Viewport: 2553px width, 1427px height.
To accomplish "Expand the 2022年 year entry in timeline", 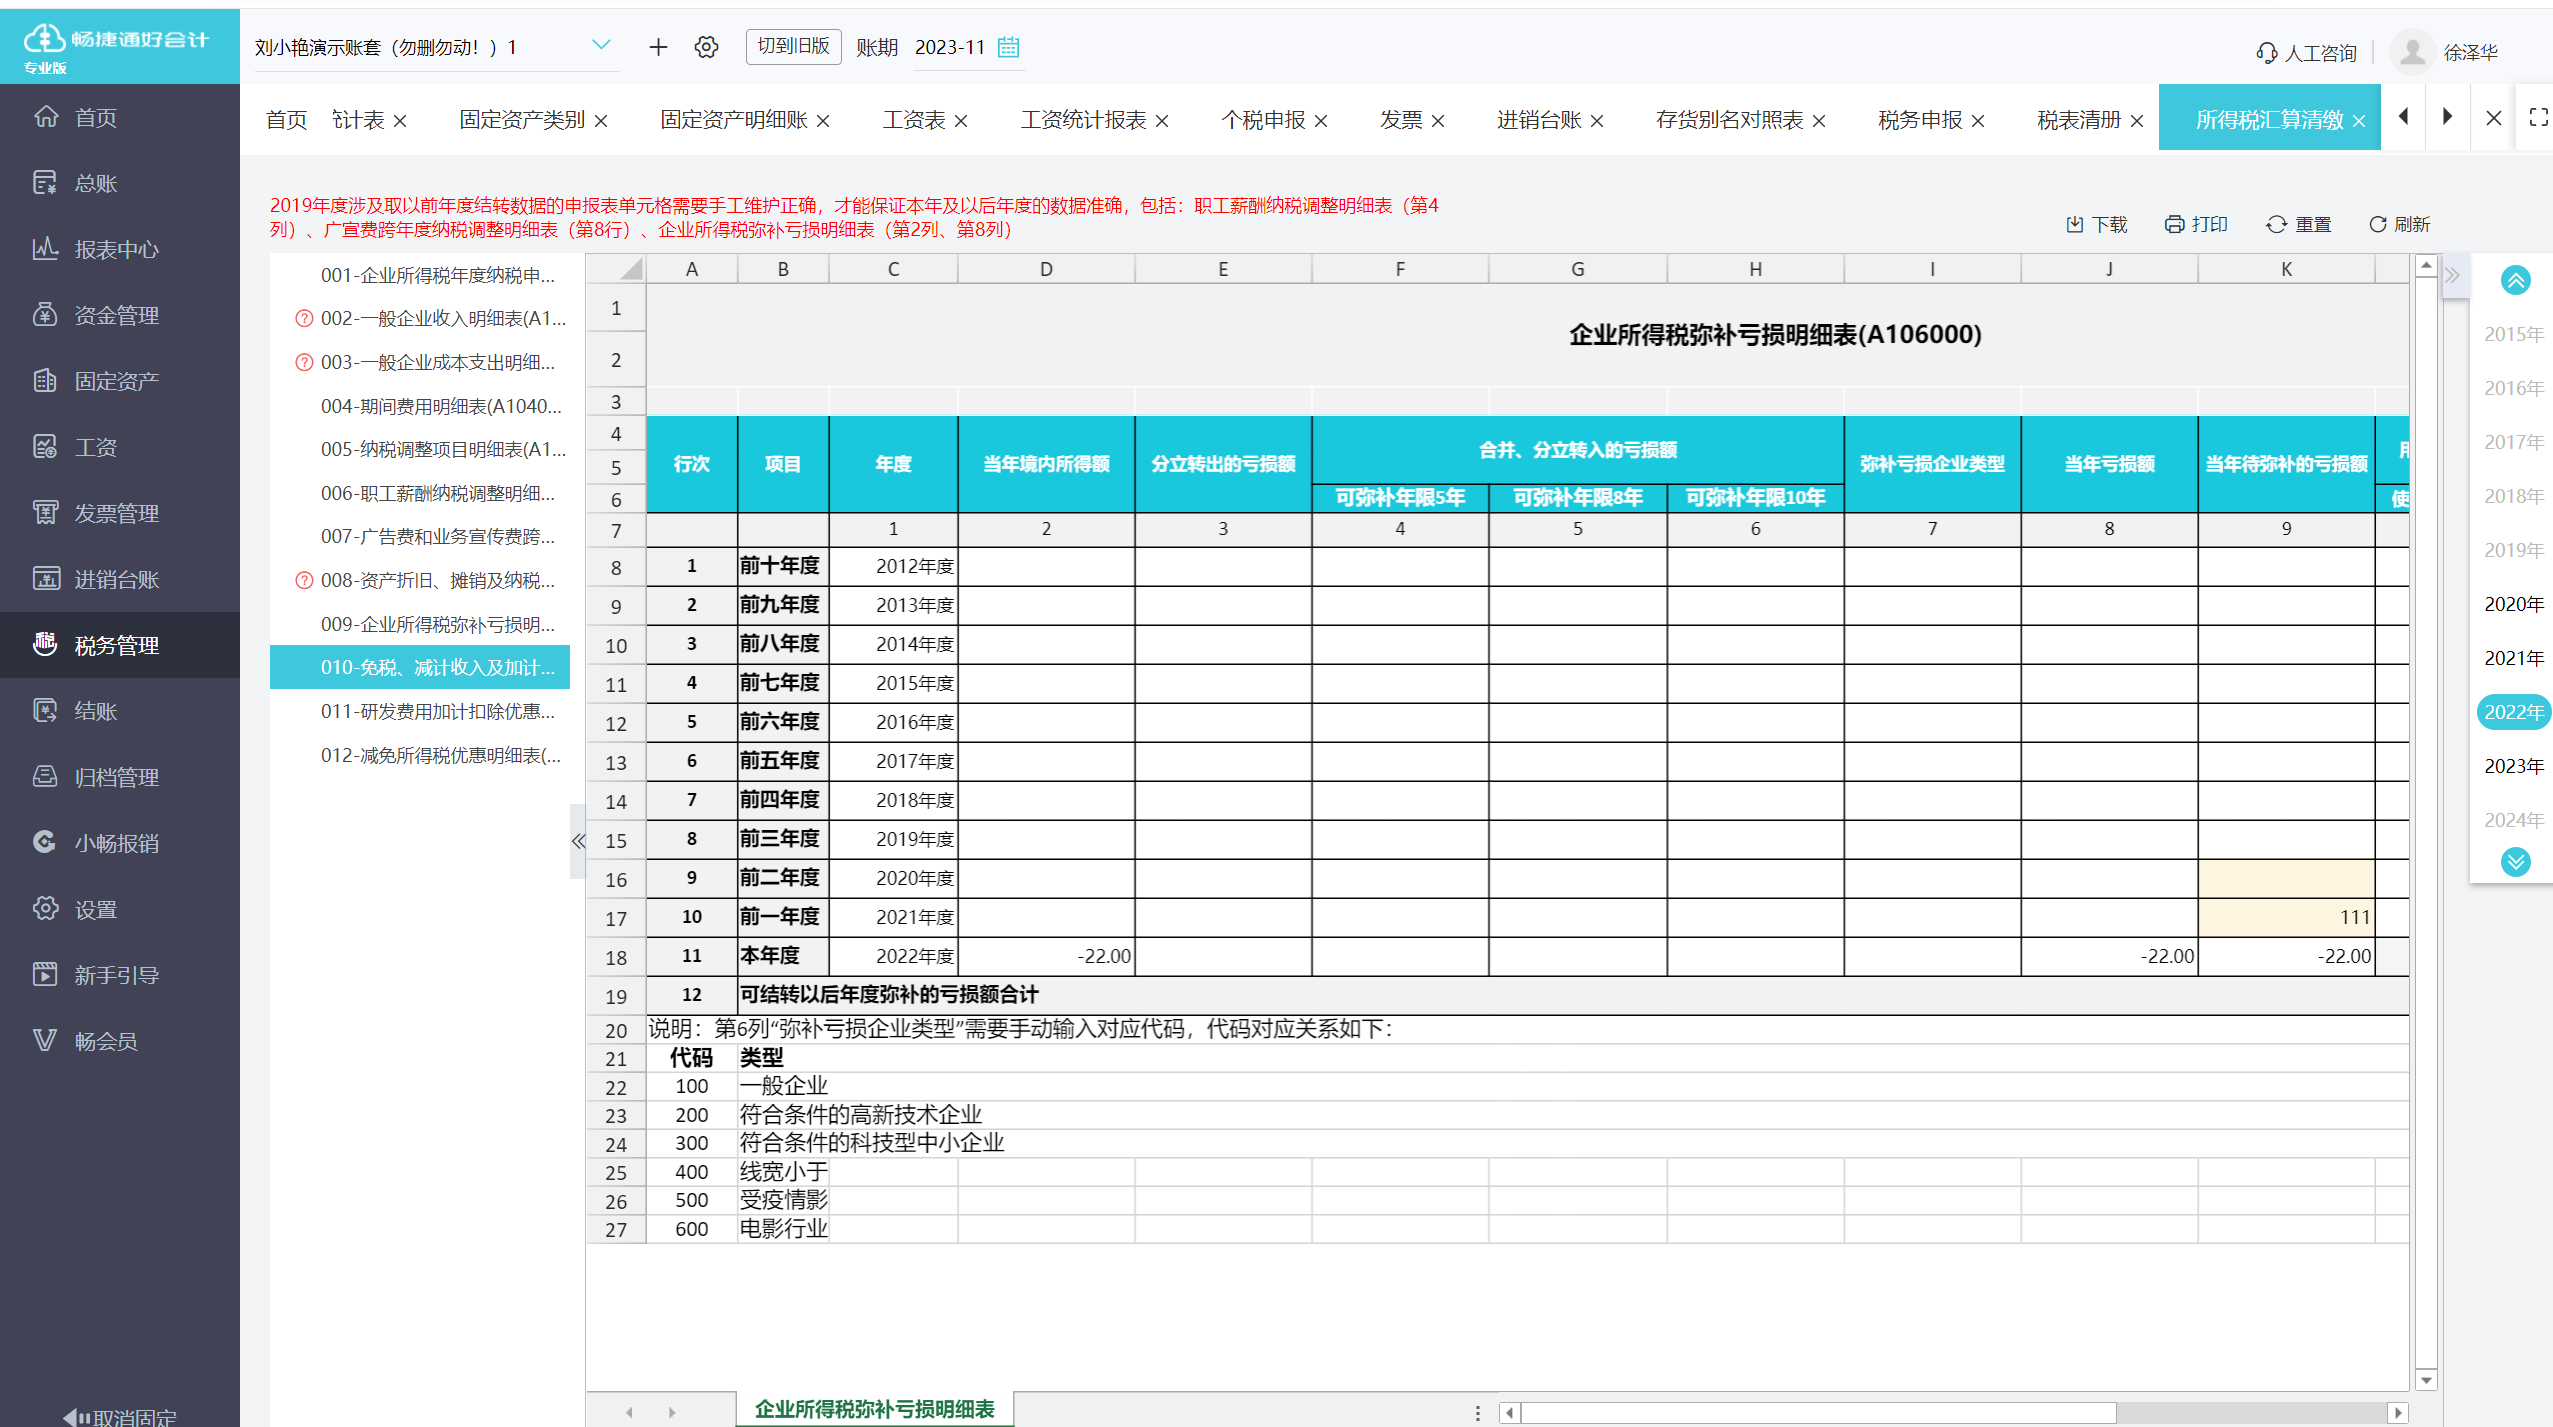I will (2513, 710).
